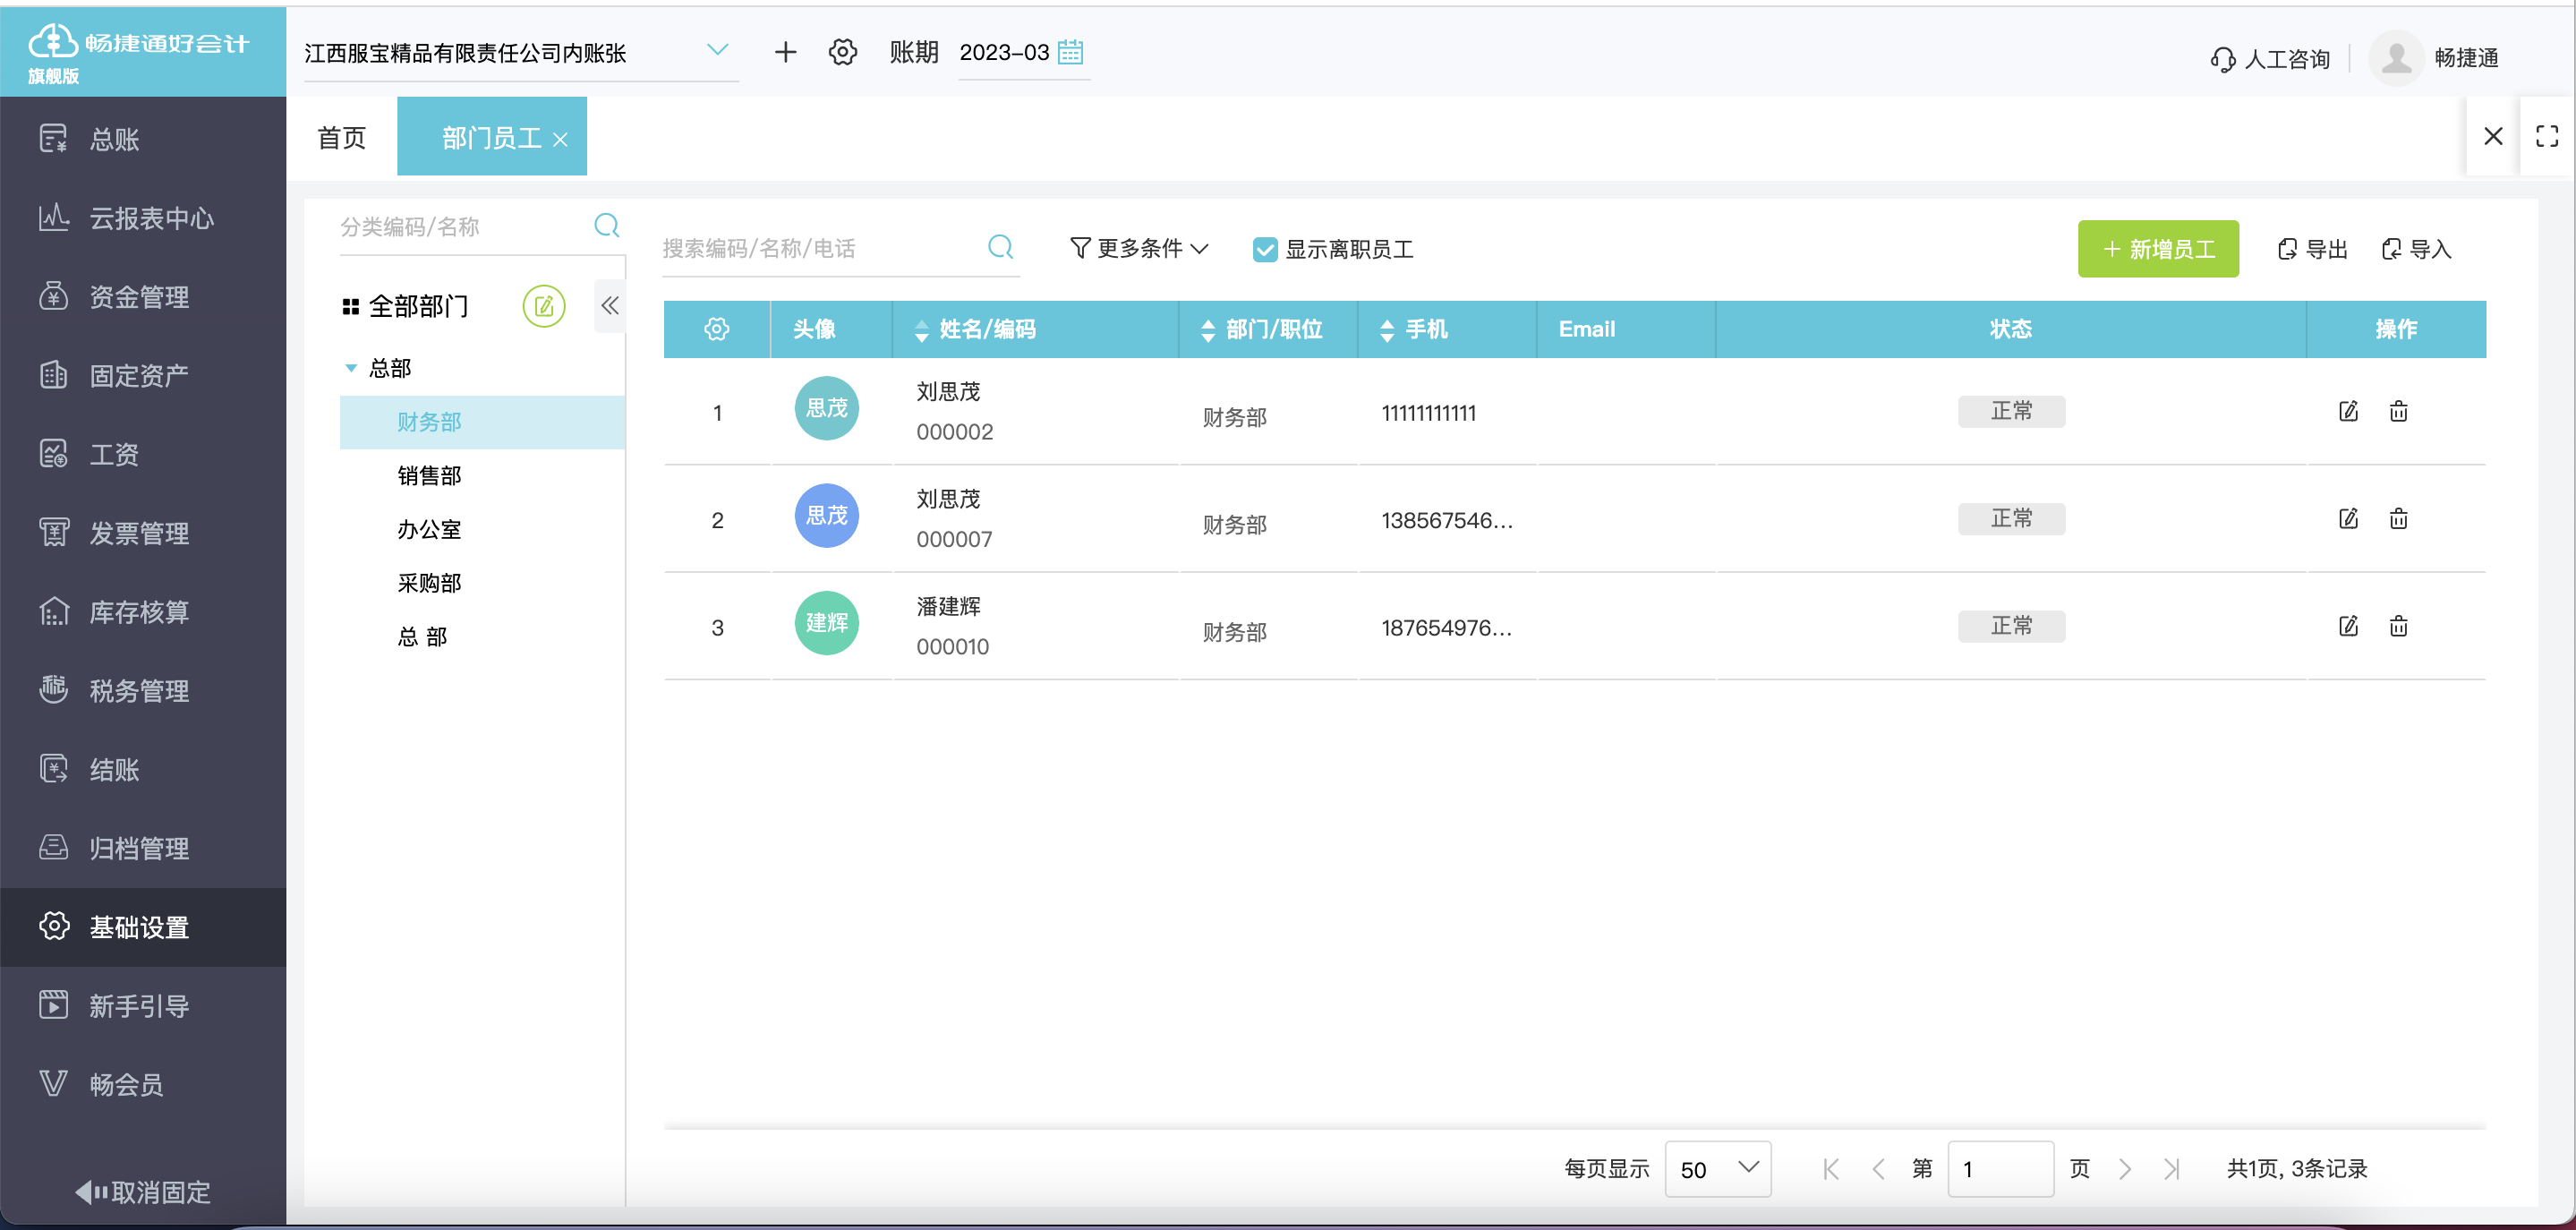
Task: Click the export 导出 icon
Action: 2313,250
